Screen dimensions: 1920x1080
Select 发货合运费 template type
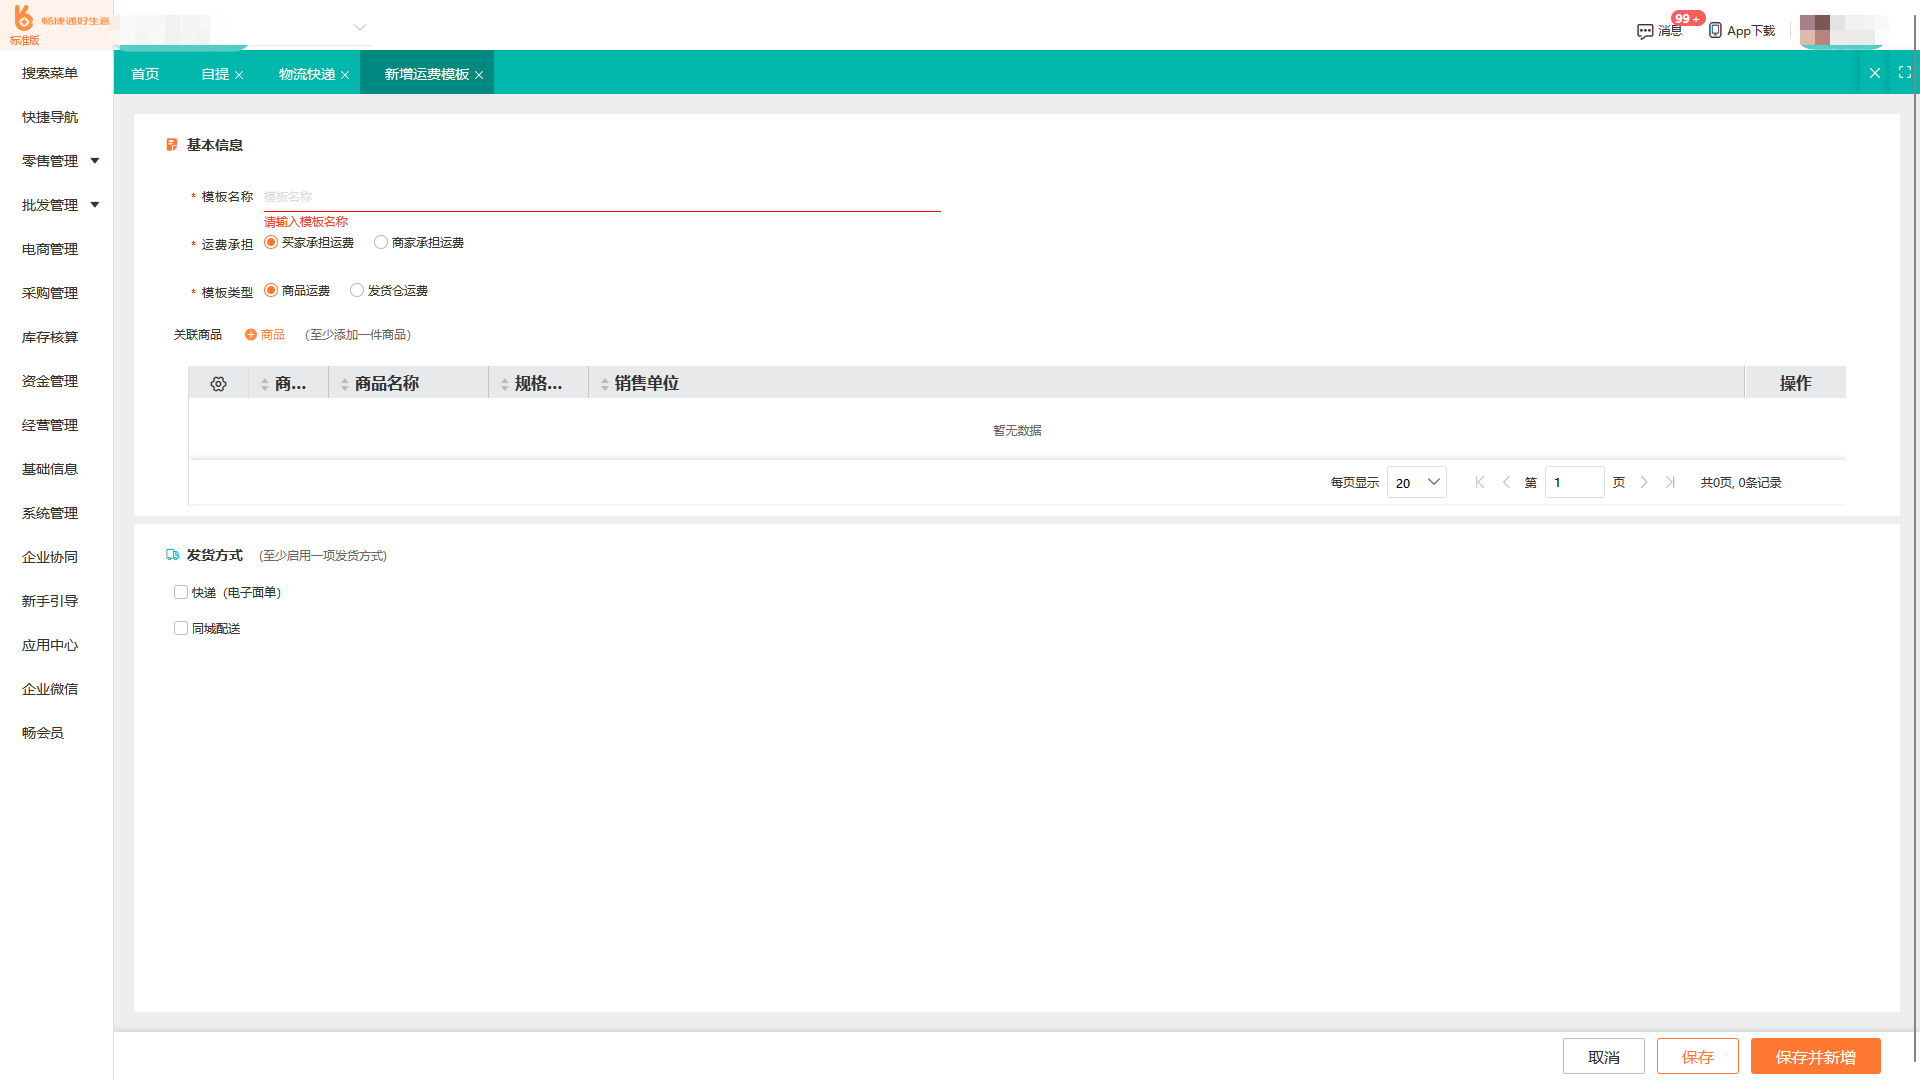pos(355,290)
